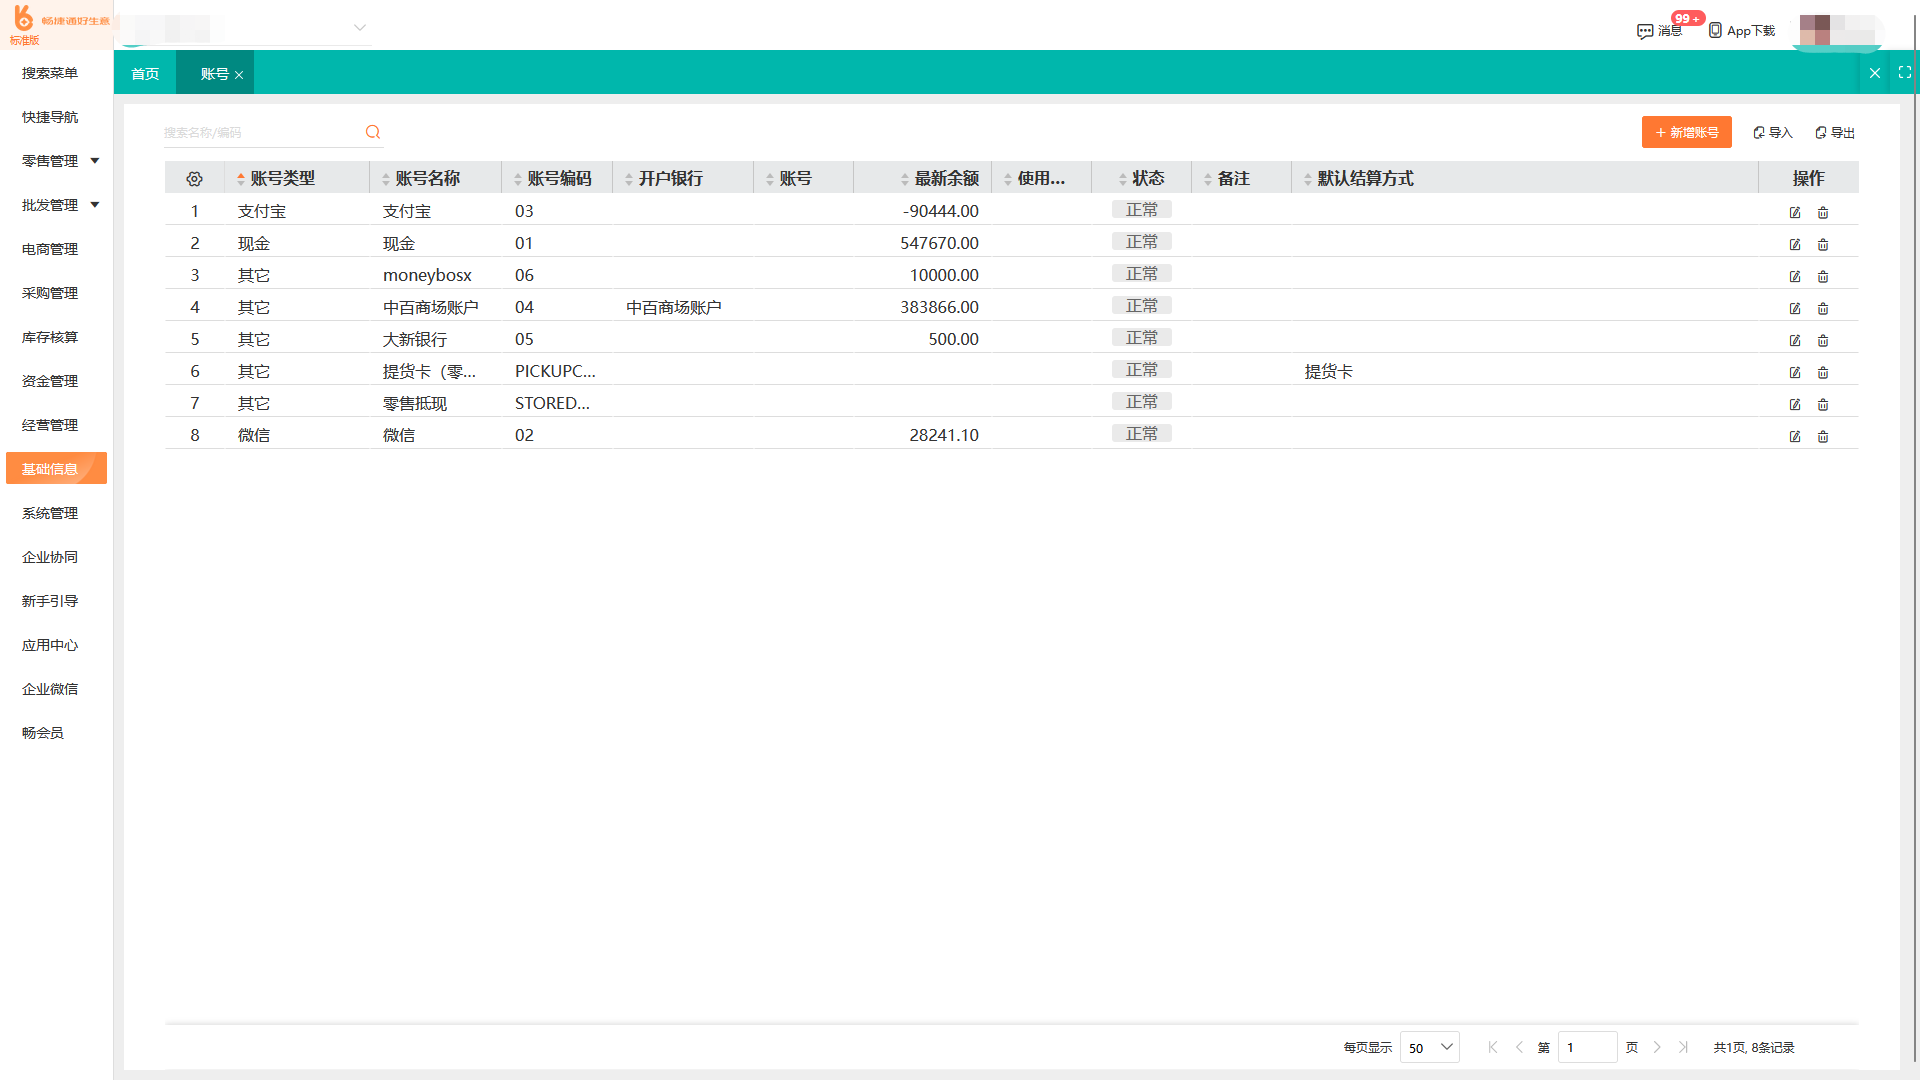Click the delete icon for 中百商场账户
Viewport: 1920px width, 1080px height.
pos(1822,307)
